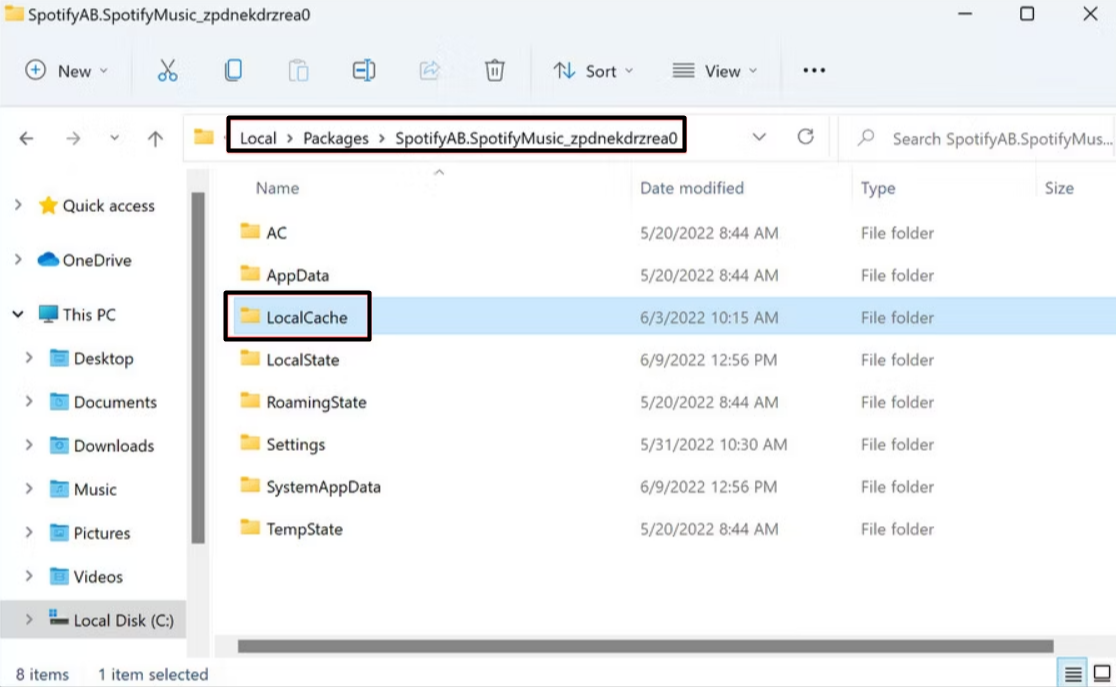Go back to the previous folder
The image size is (1116, 687).
tap(26, 137)
